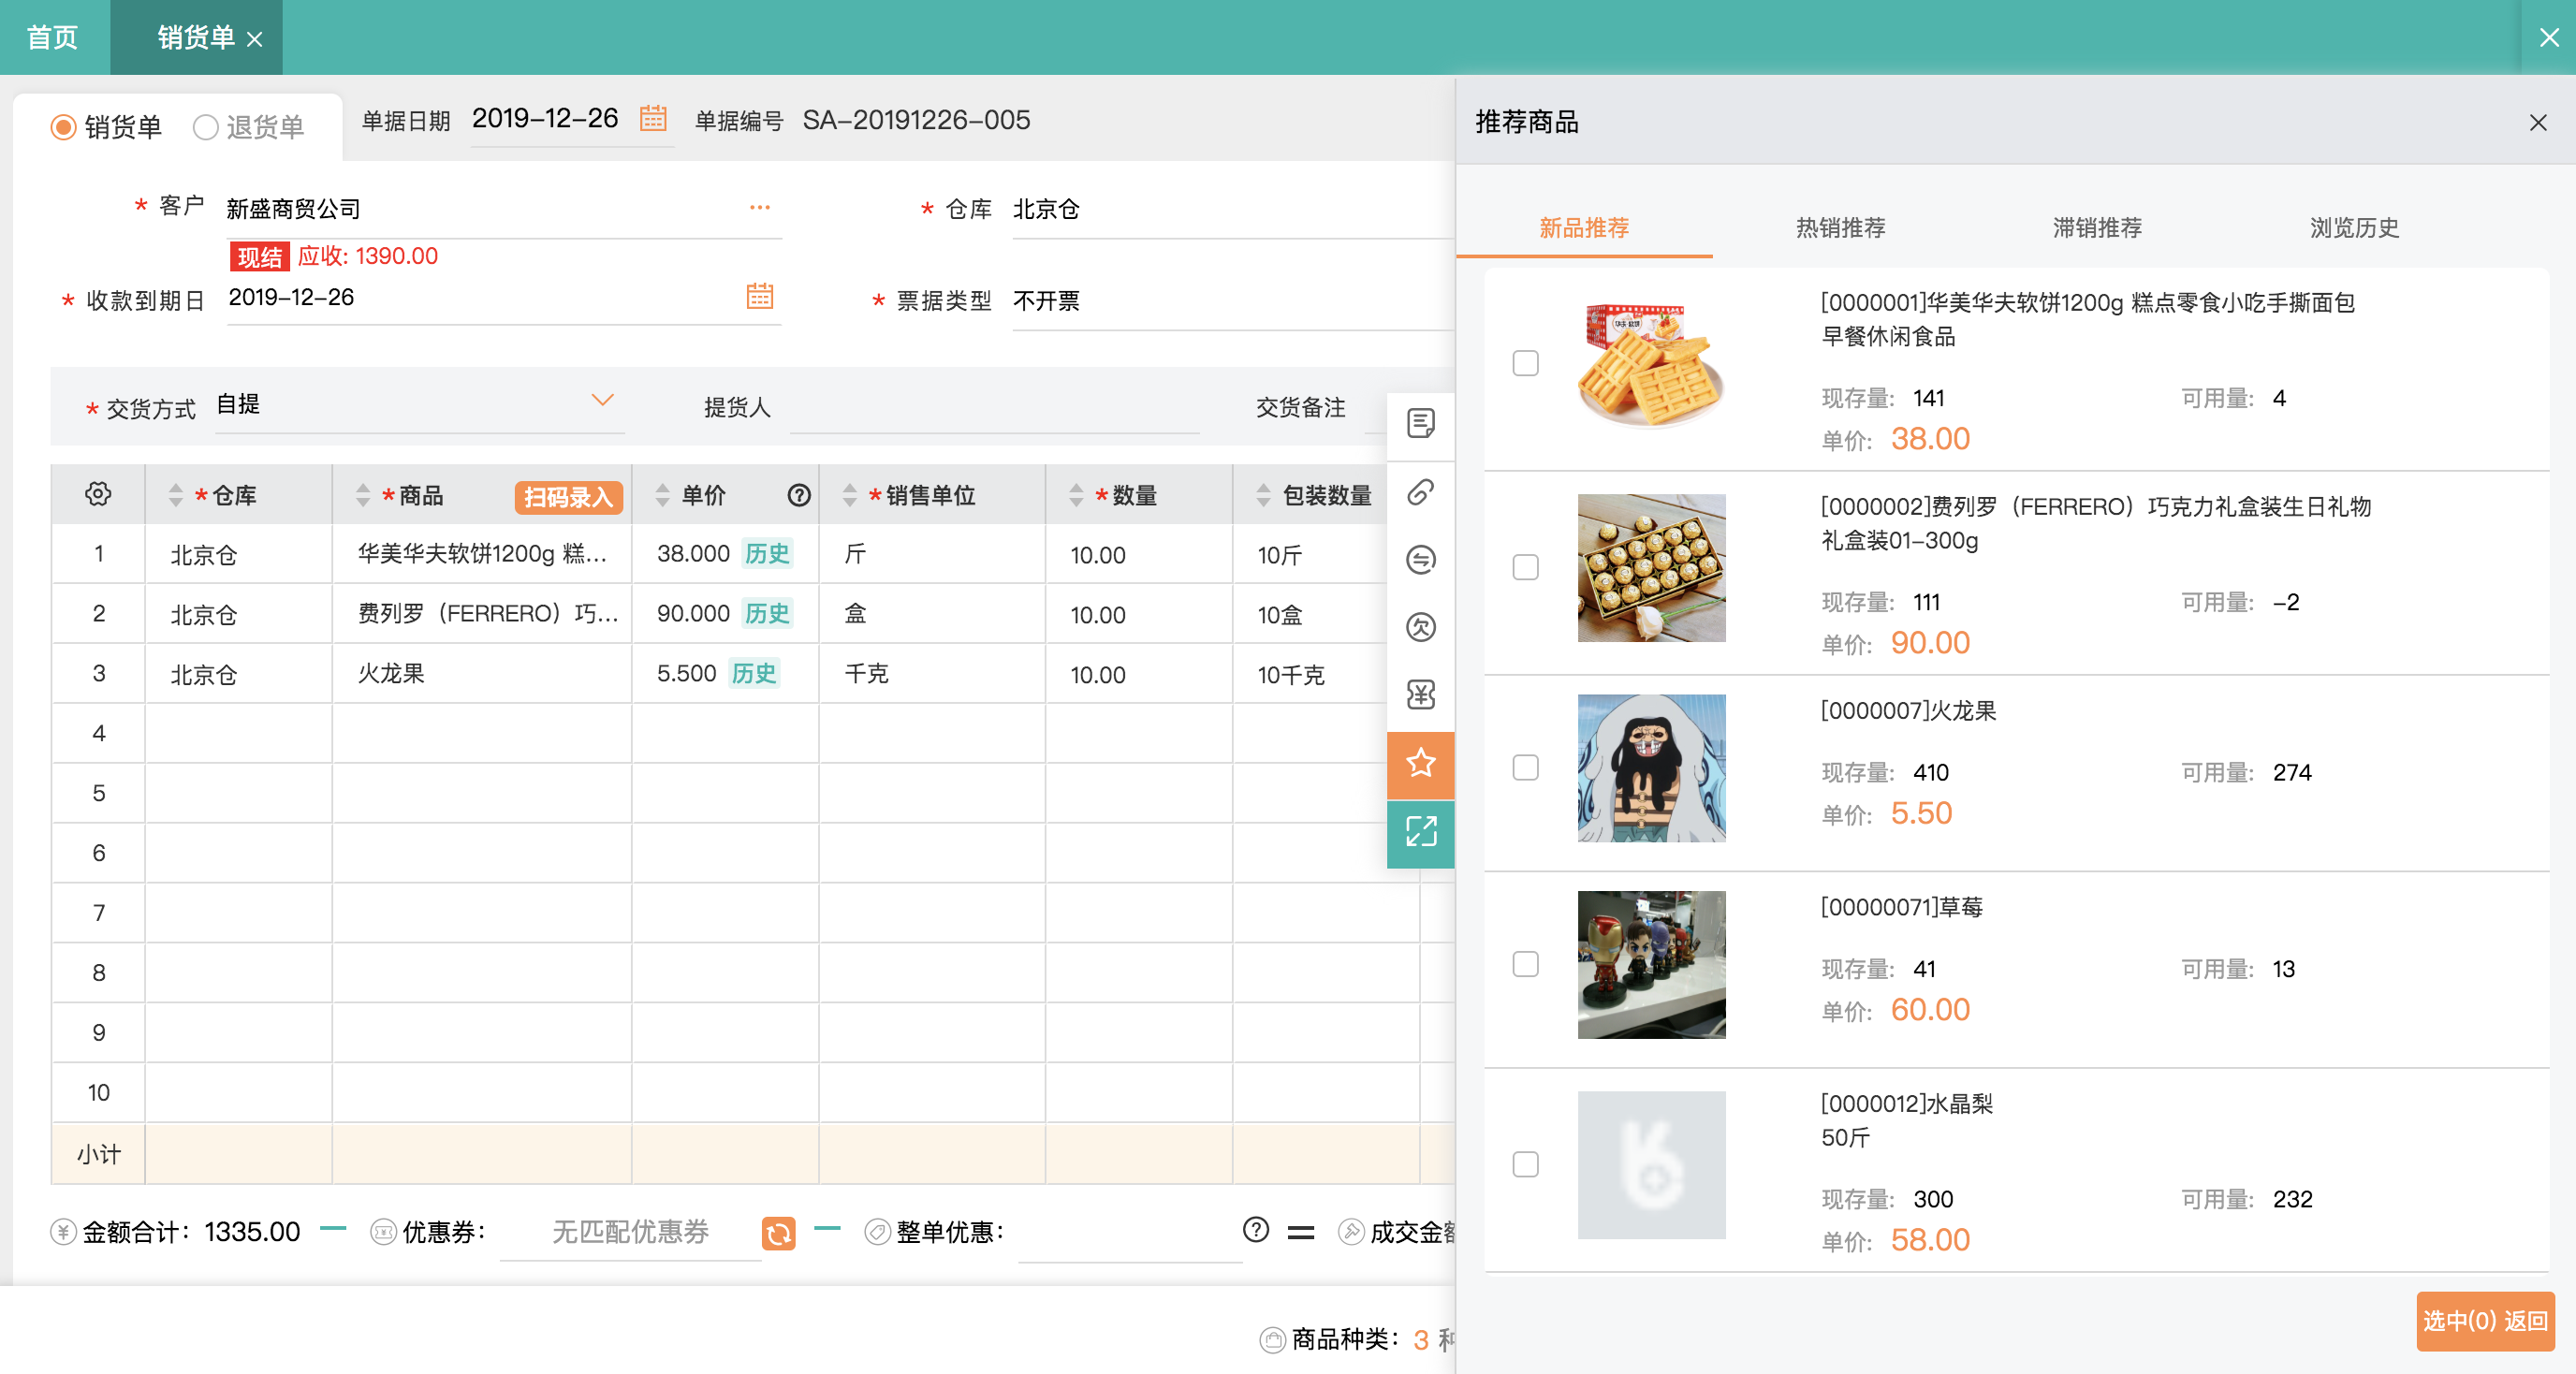Click the expand/fullscreen toggle icon
2576x1374 pixels.
pyautogui.click(x=1425, y=834)
